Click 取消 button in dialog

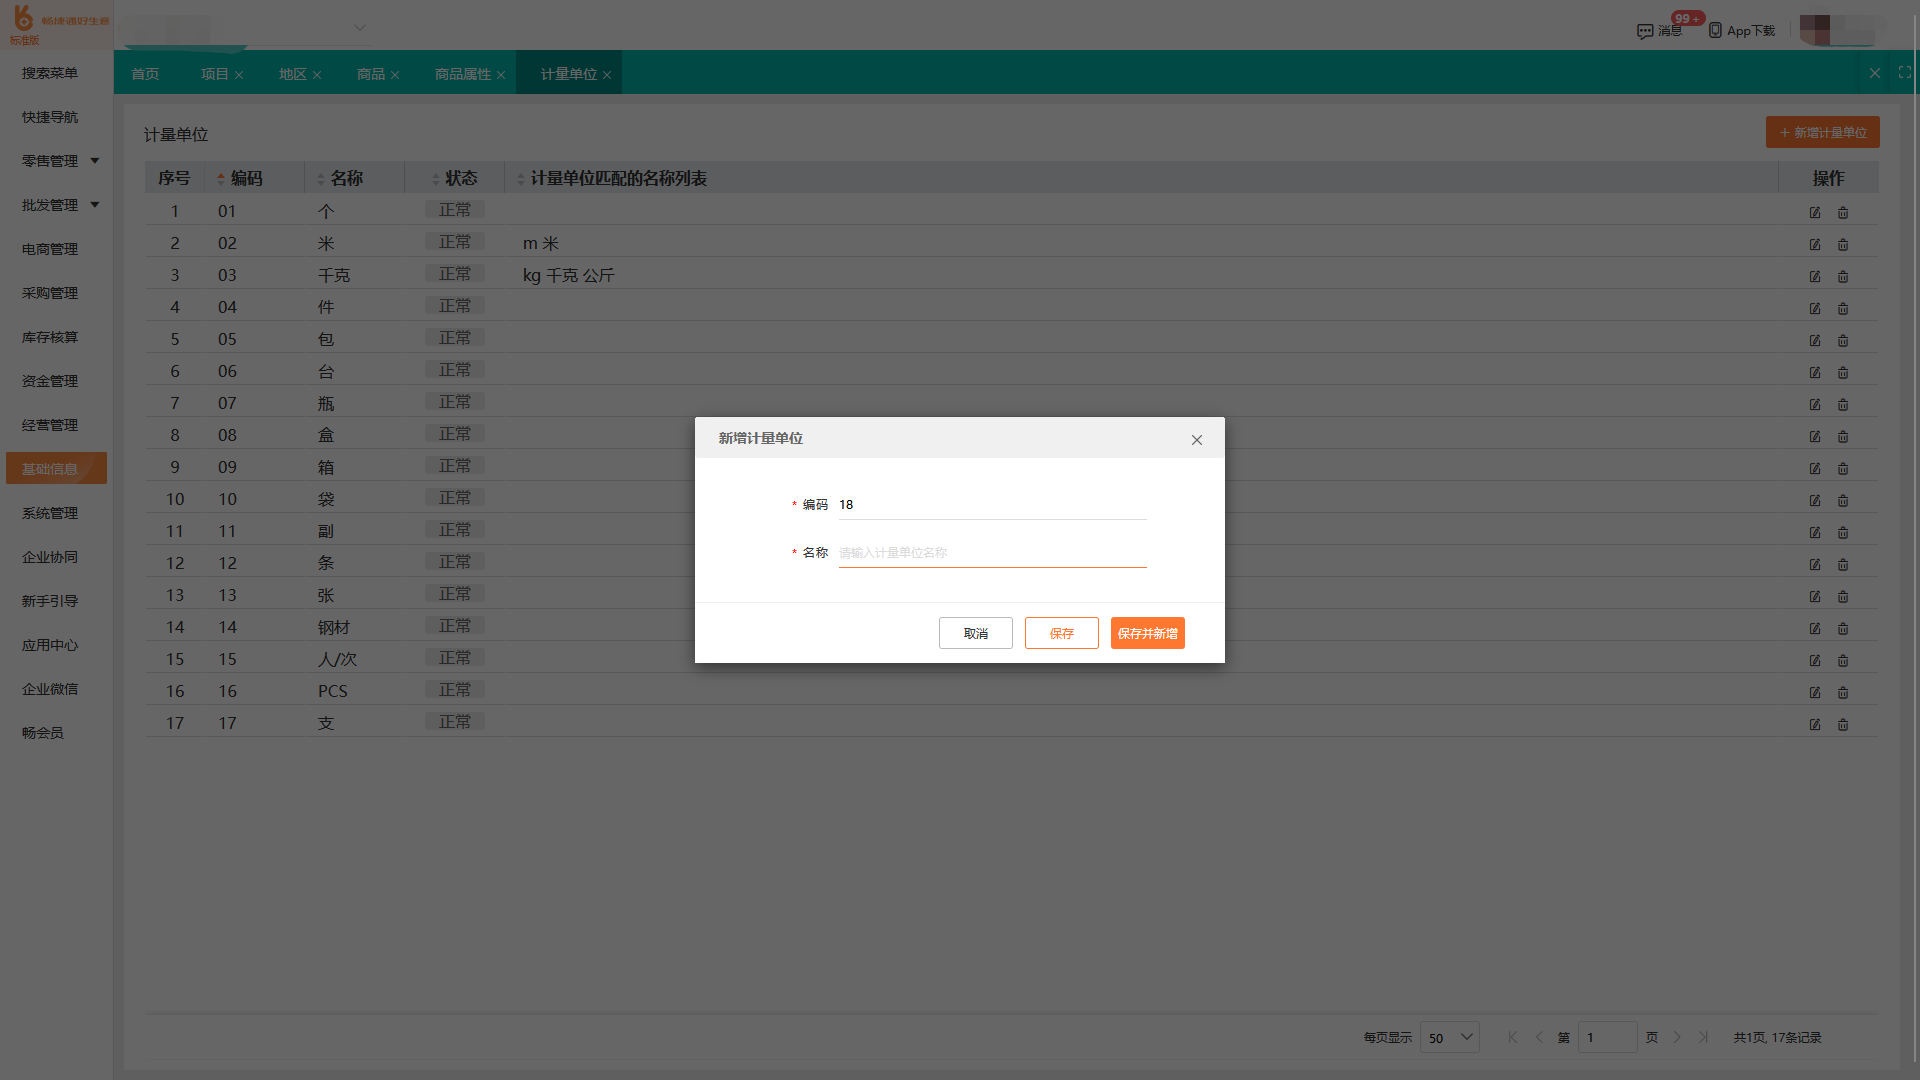976,633
